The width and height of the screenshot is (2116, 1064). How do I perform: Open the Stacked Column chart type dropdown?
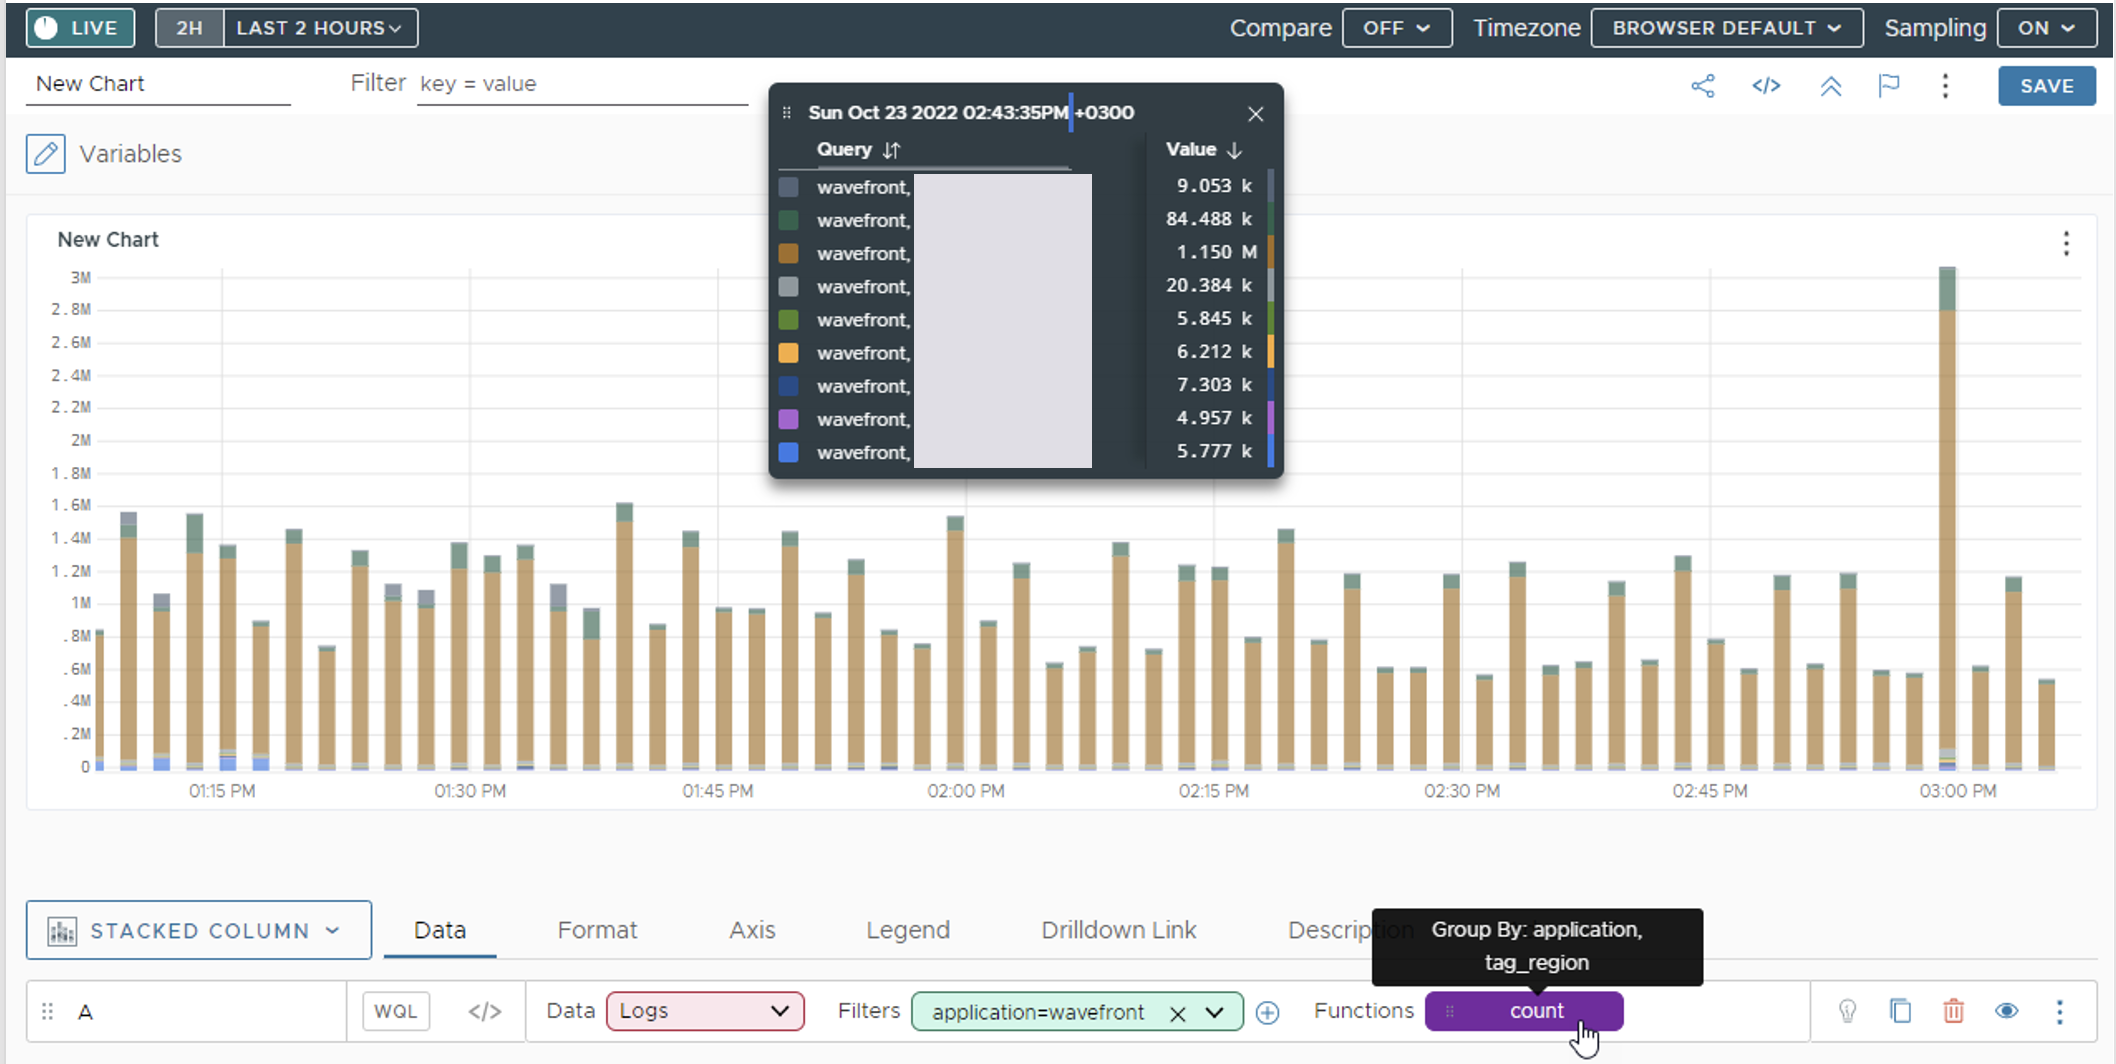click(198, 930)
